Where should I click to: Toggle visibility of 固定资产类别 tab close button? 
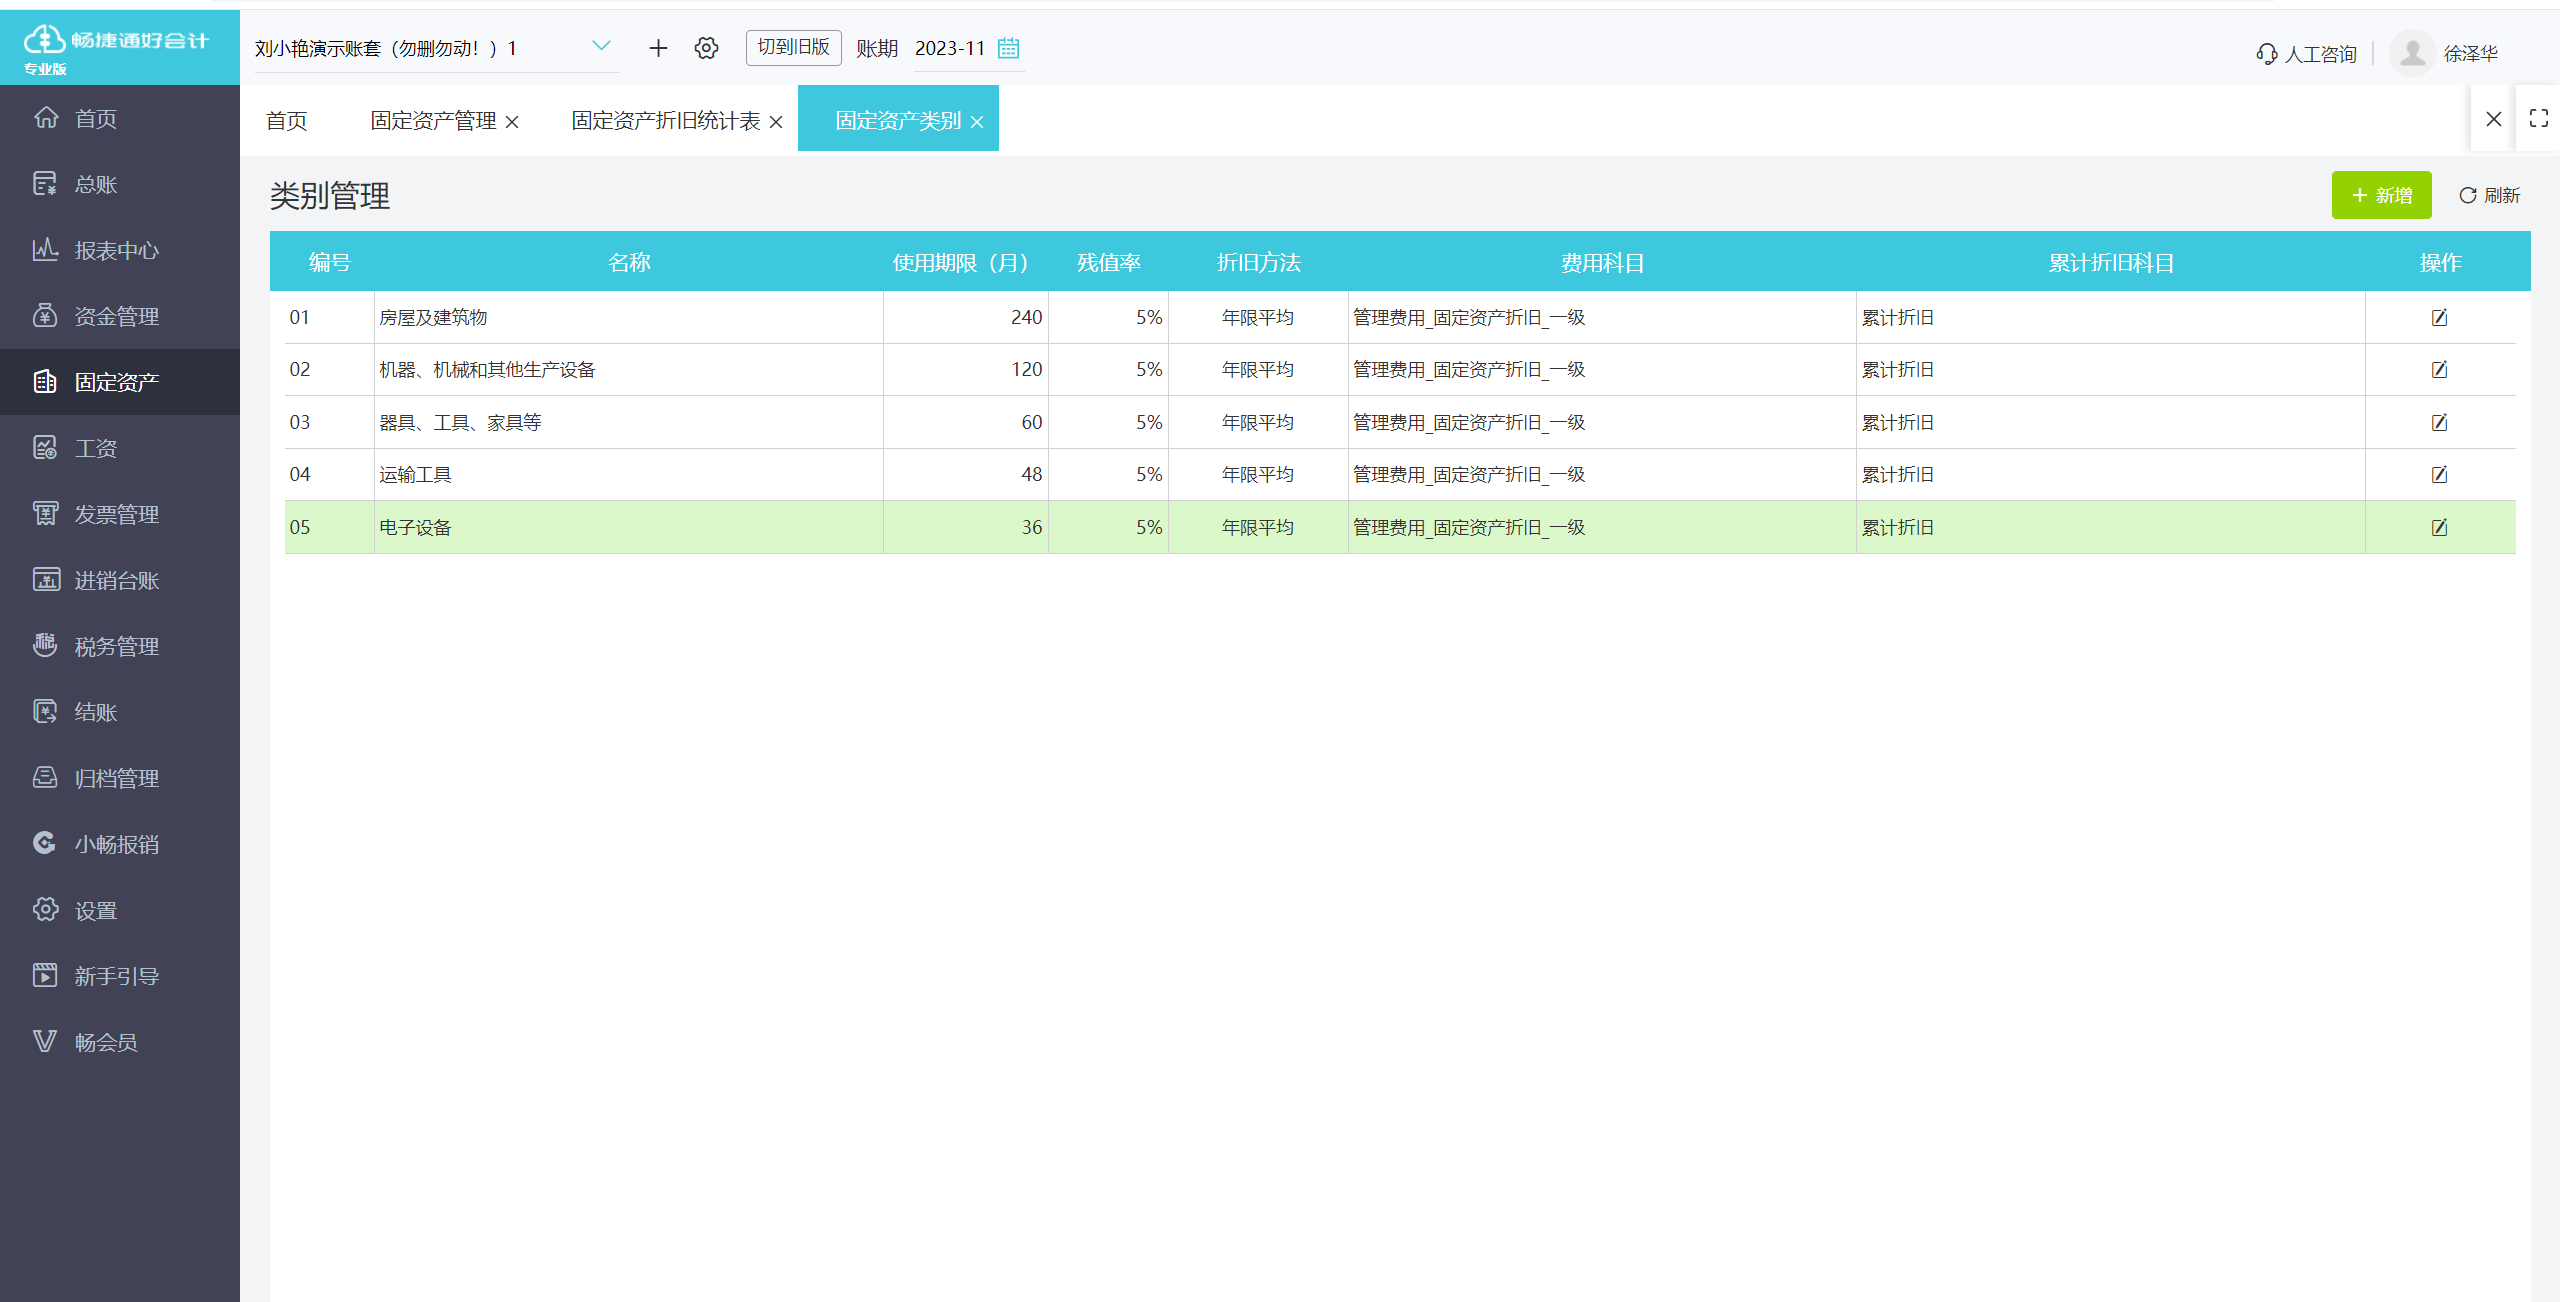(980, 120)
